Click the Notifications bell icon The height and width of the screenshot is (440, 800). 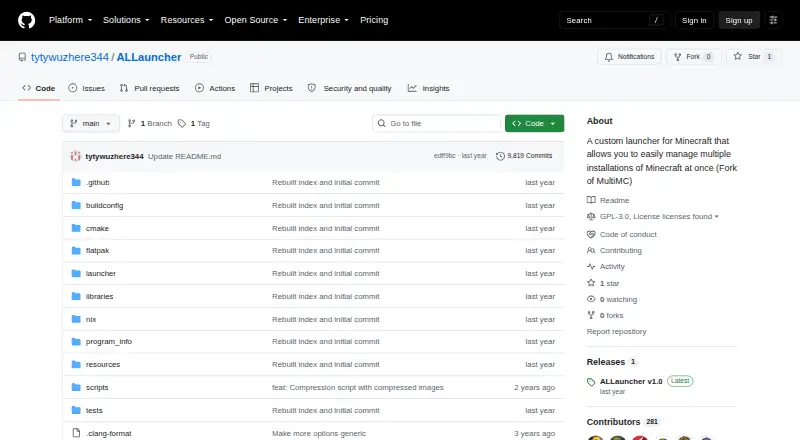point(609,57)
